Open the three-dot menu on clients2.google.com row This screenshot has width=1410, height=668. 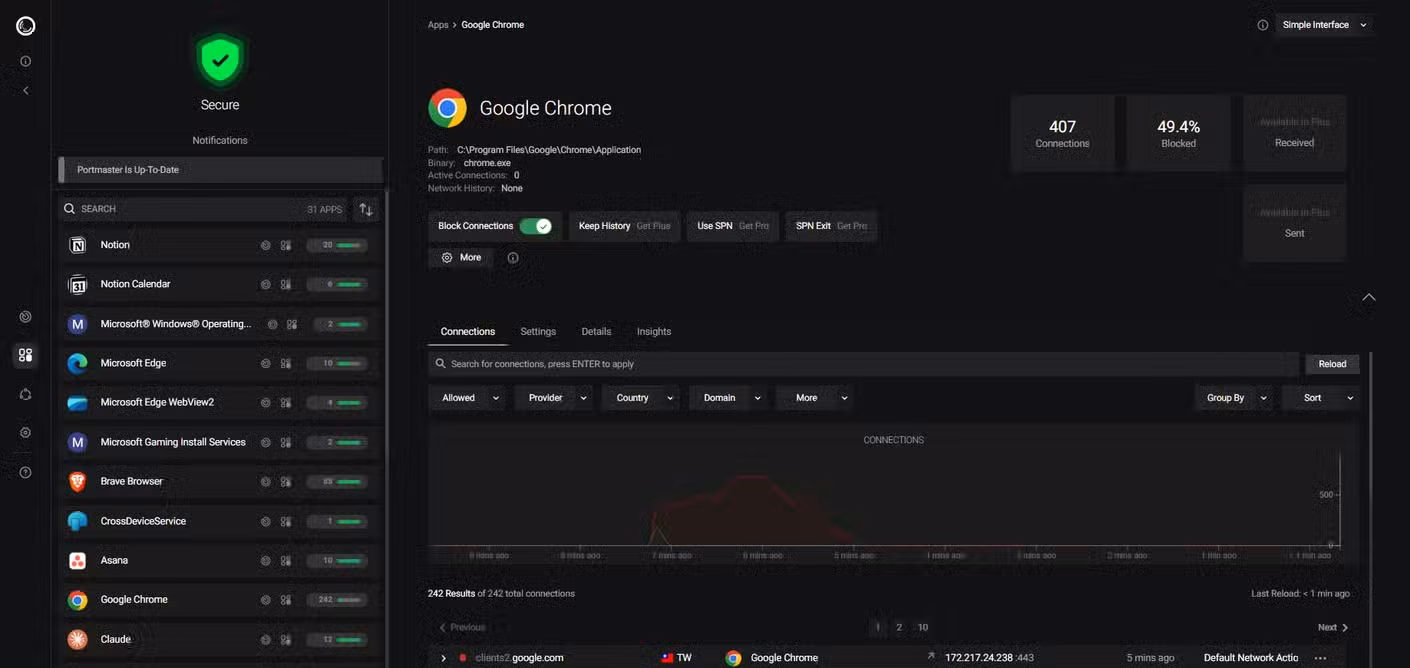click(x=1321, y=658)
